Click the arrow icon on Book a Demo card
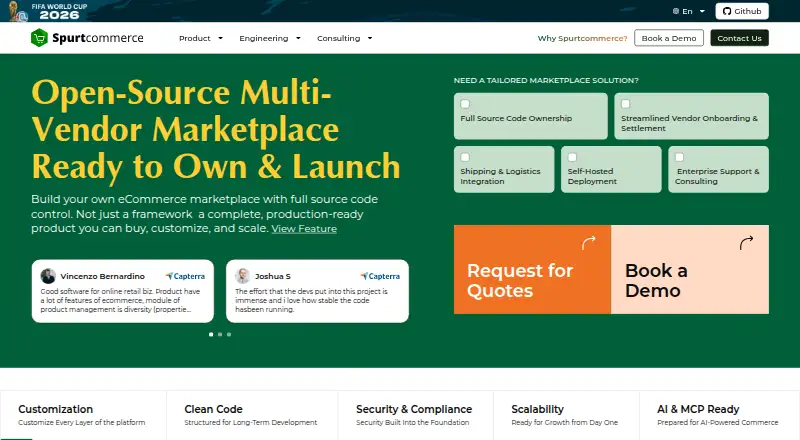The image size is (800, 440). pos(746,242)
